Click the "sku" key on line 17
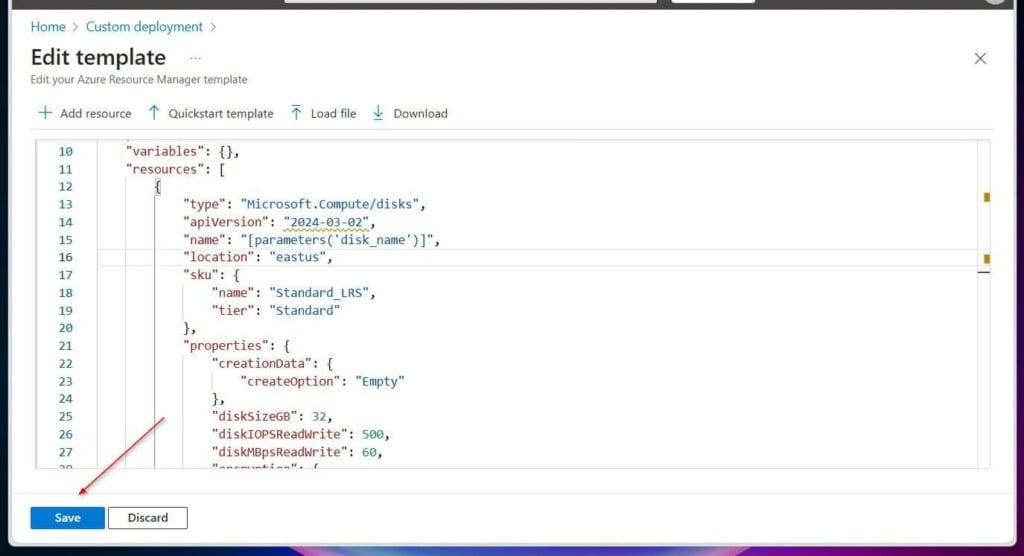 [200, 275]
